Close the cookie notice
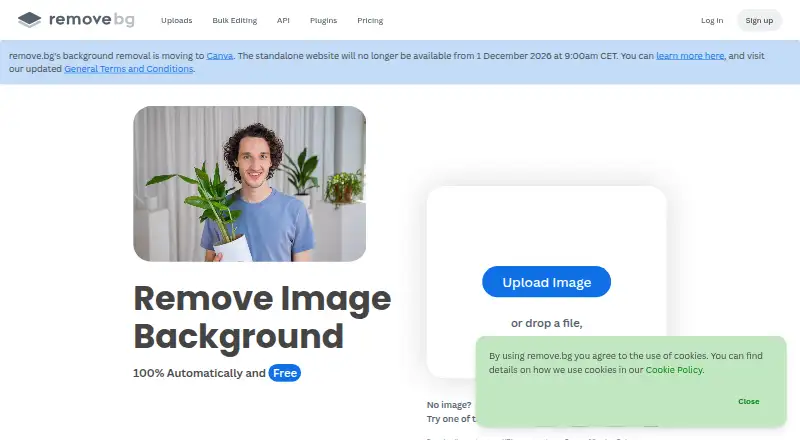This screenshot has width=800, height=440. [x=748, y=401]
